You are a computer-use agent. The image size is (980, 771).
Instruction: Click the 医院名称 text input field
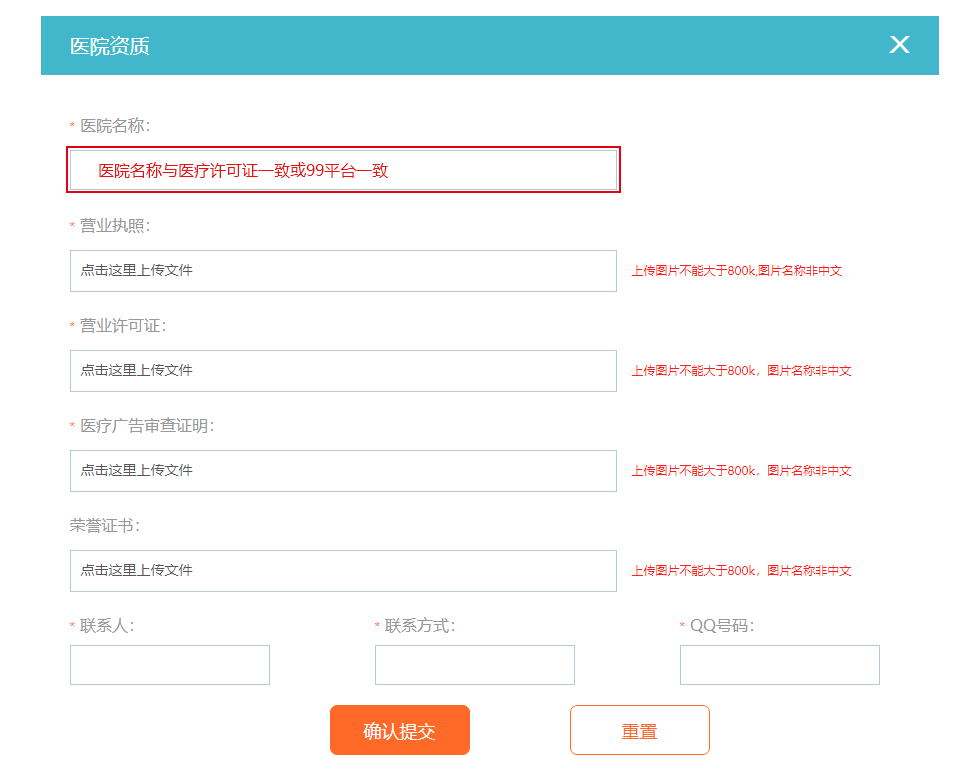point(343,170)
